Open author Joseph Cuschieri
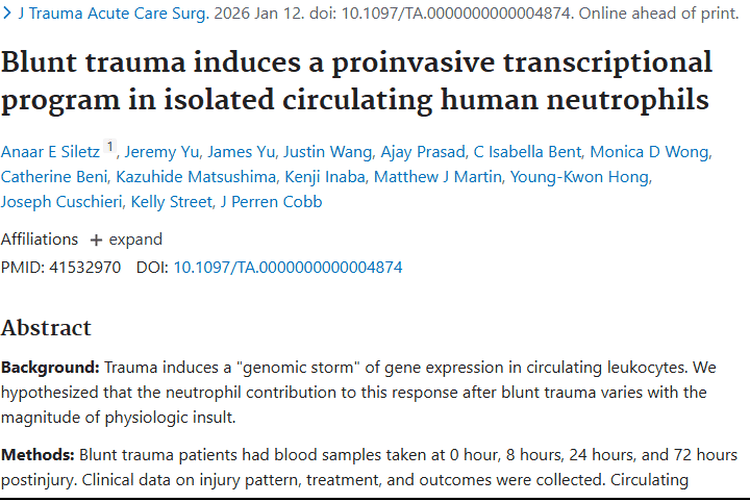 tap(61, 202)
